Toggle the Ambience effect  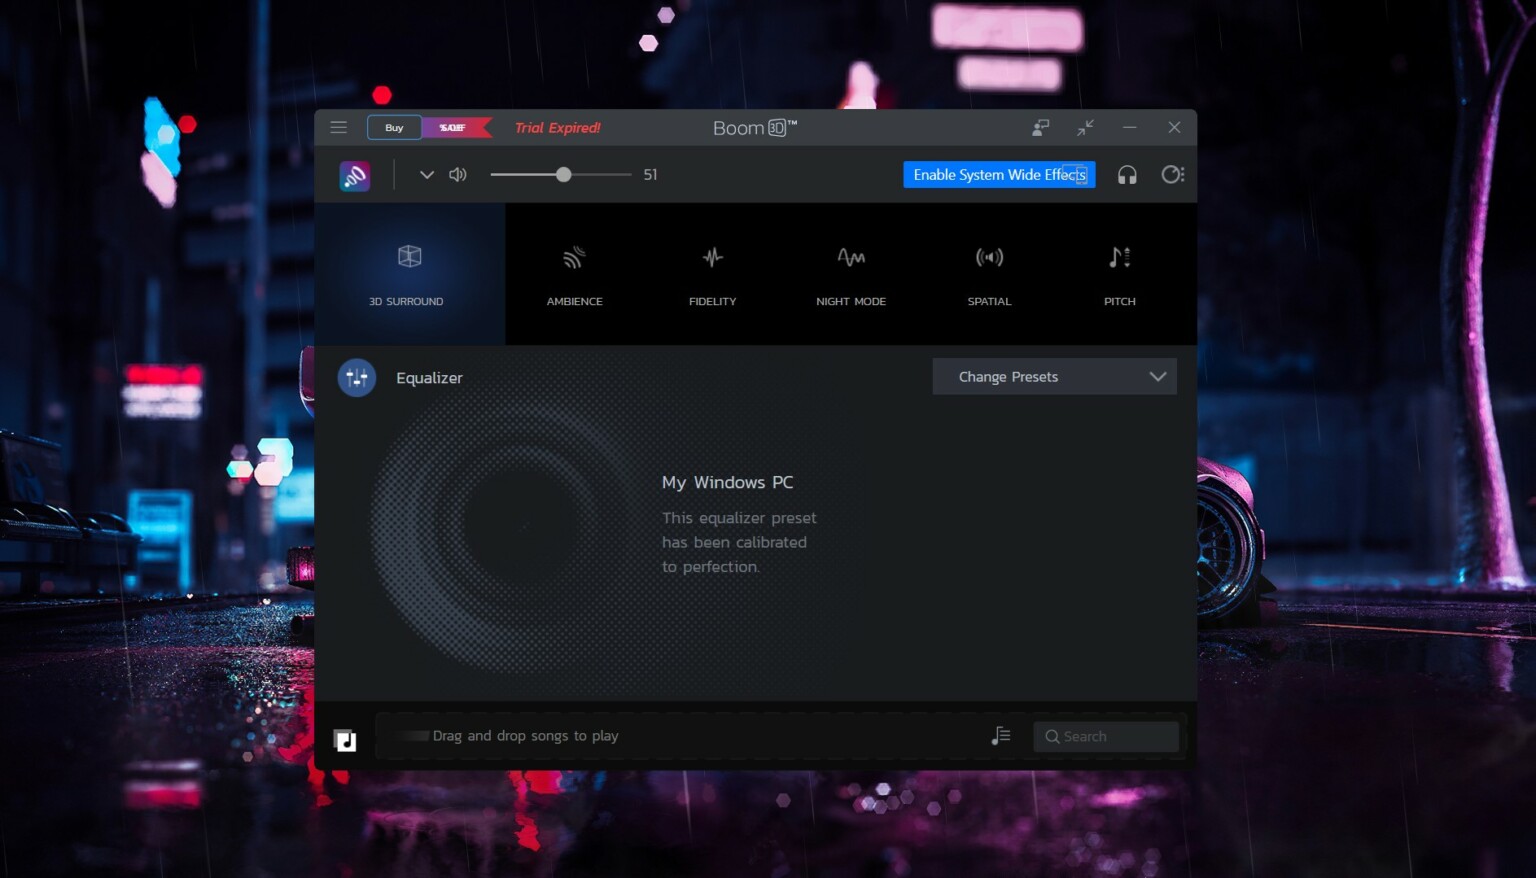coord(574,273)
